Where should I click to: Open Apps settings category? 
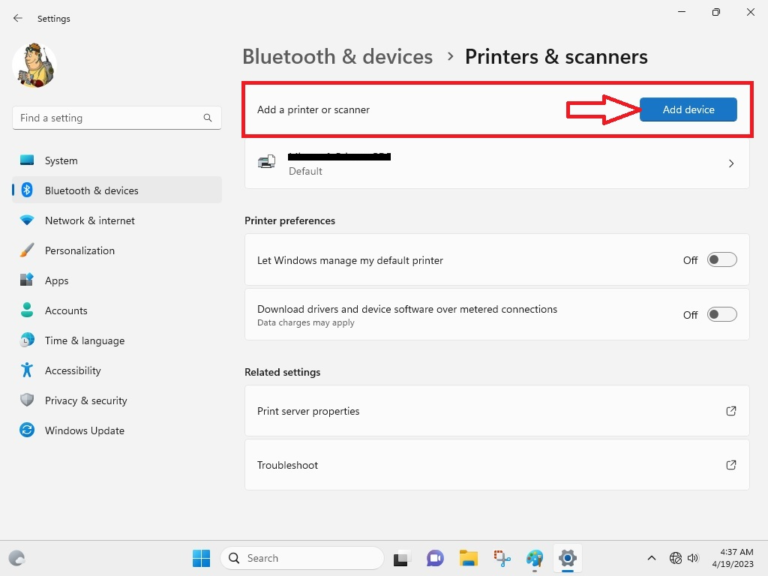click(117, 280)
